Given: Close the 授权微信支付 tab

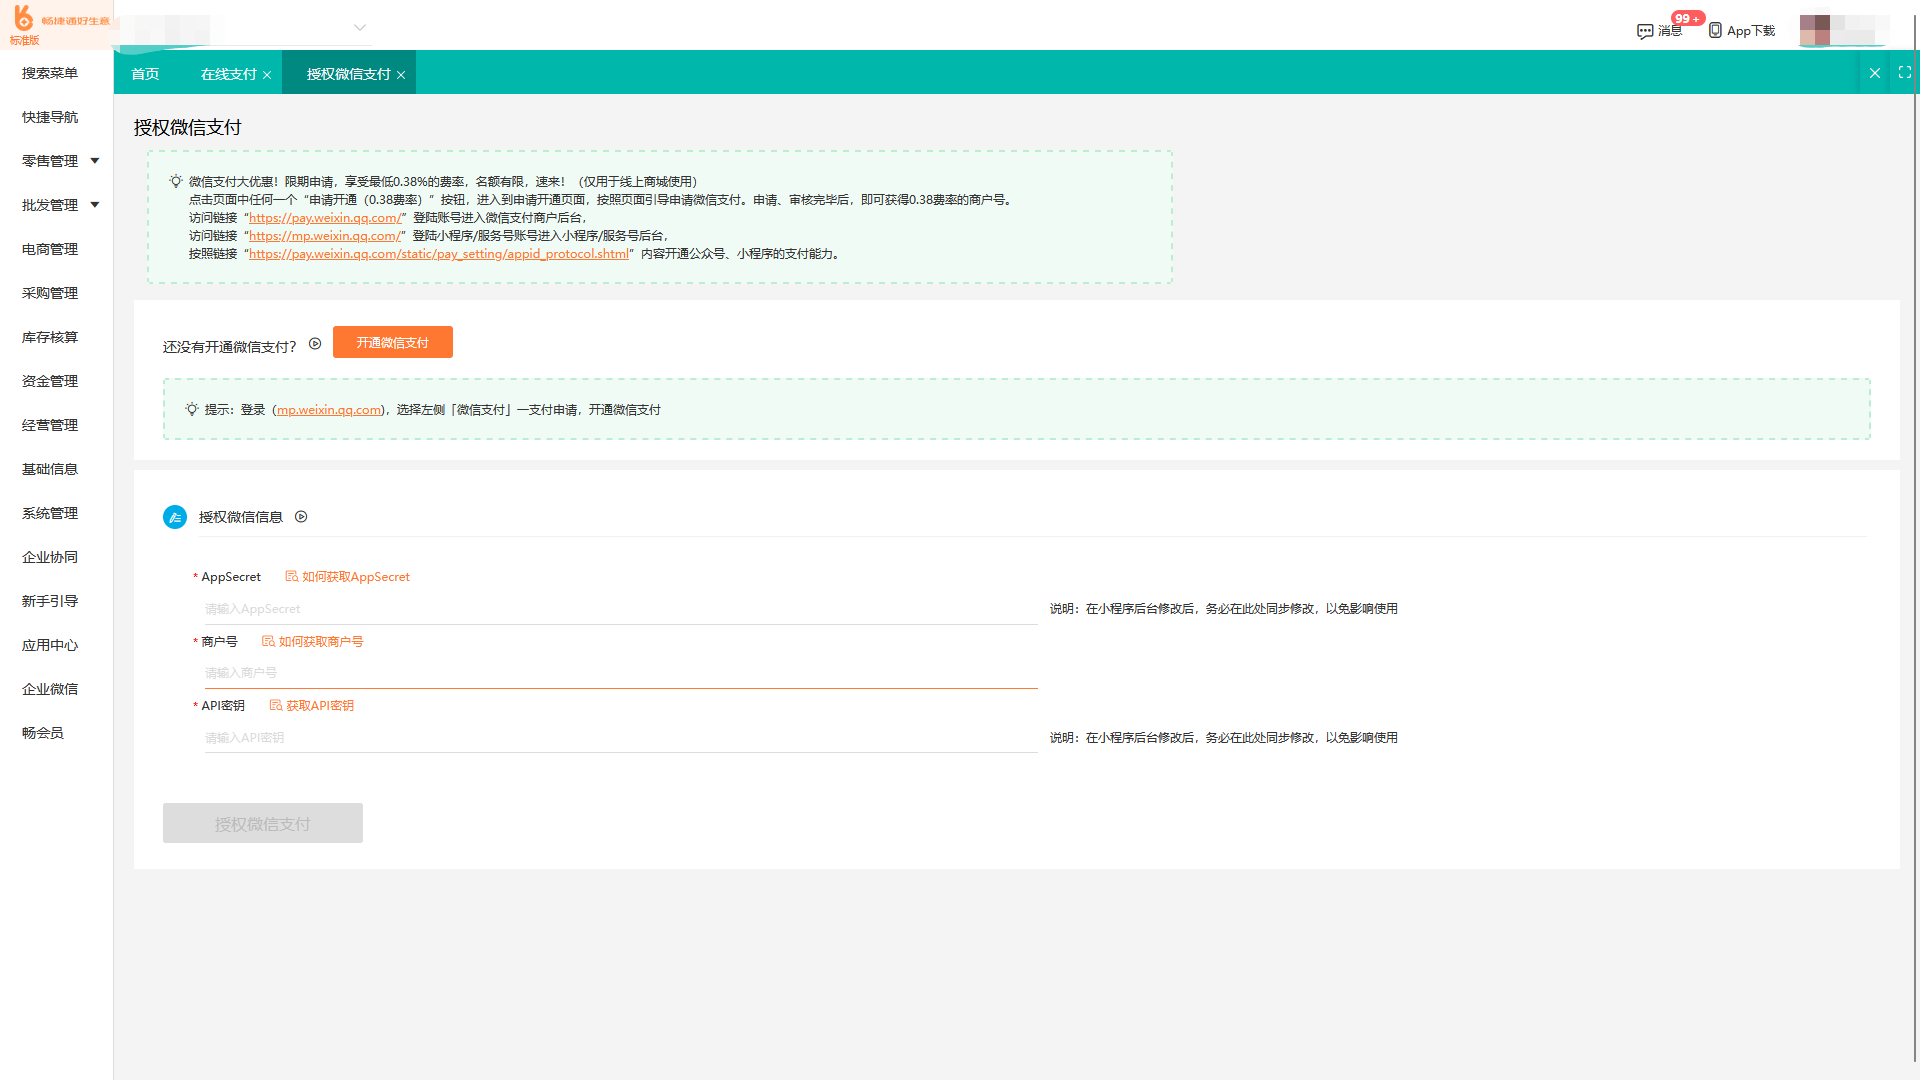Looking at the screenshot, I should [402, 73].
